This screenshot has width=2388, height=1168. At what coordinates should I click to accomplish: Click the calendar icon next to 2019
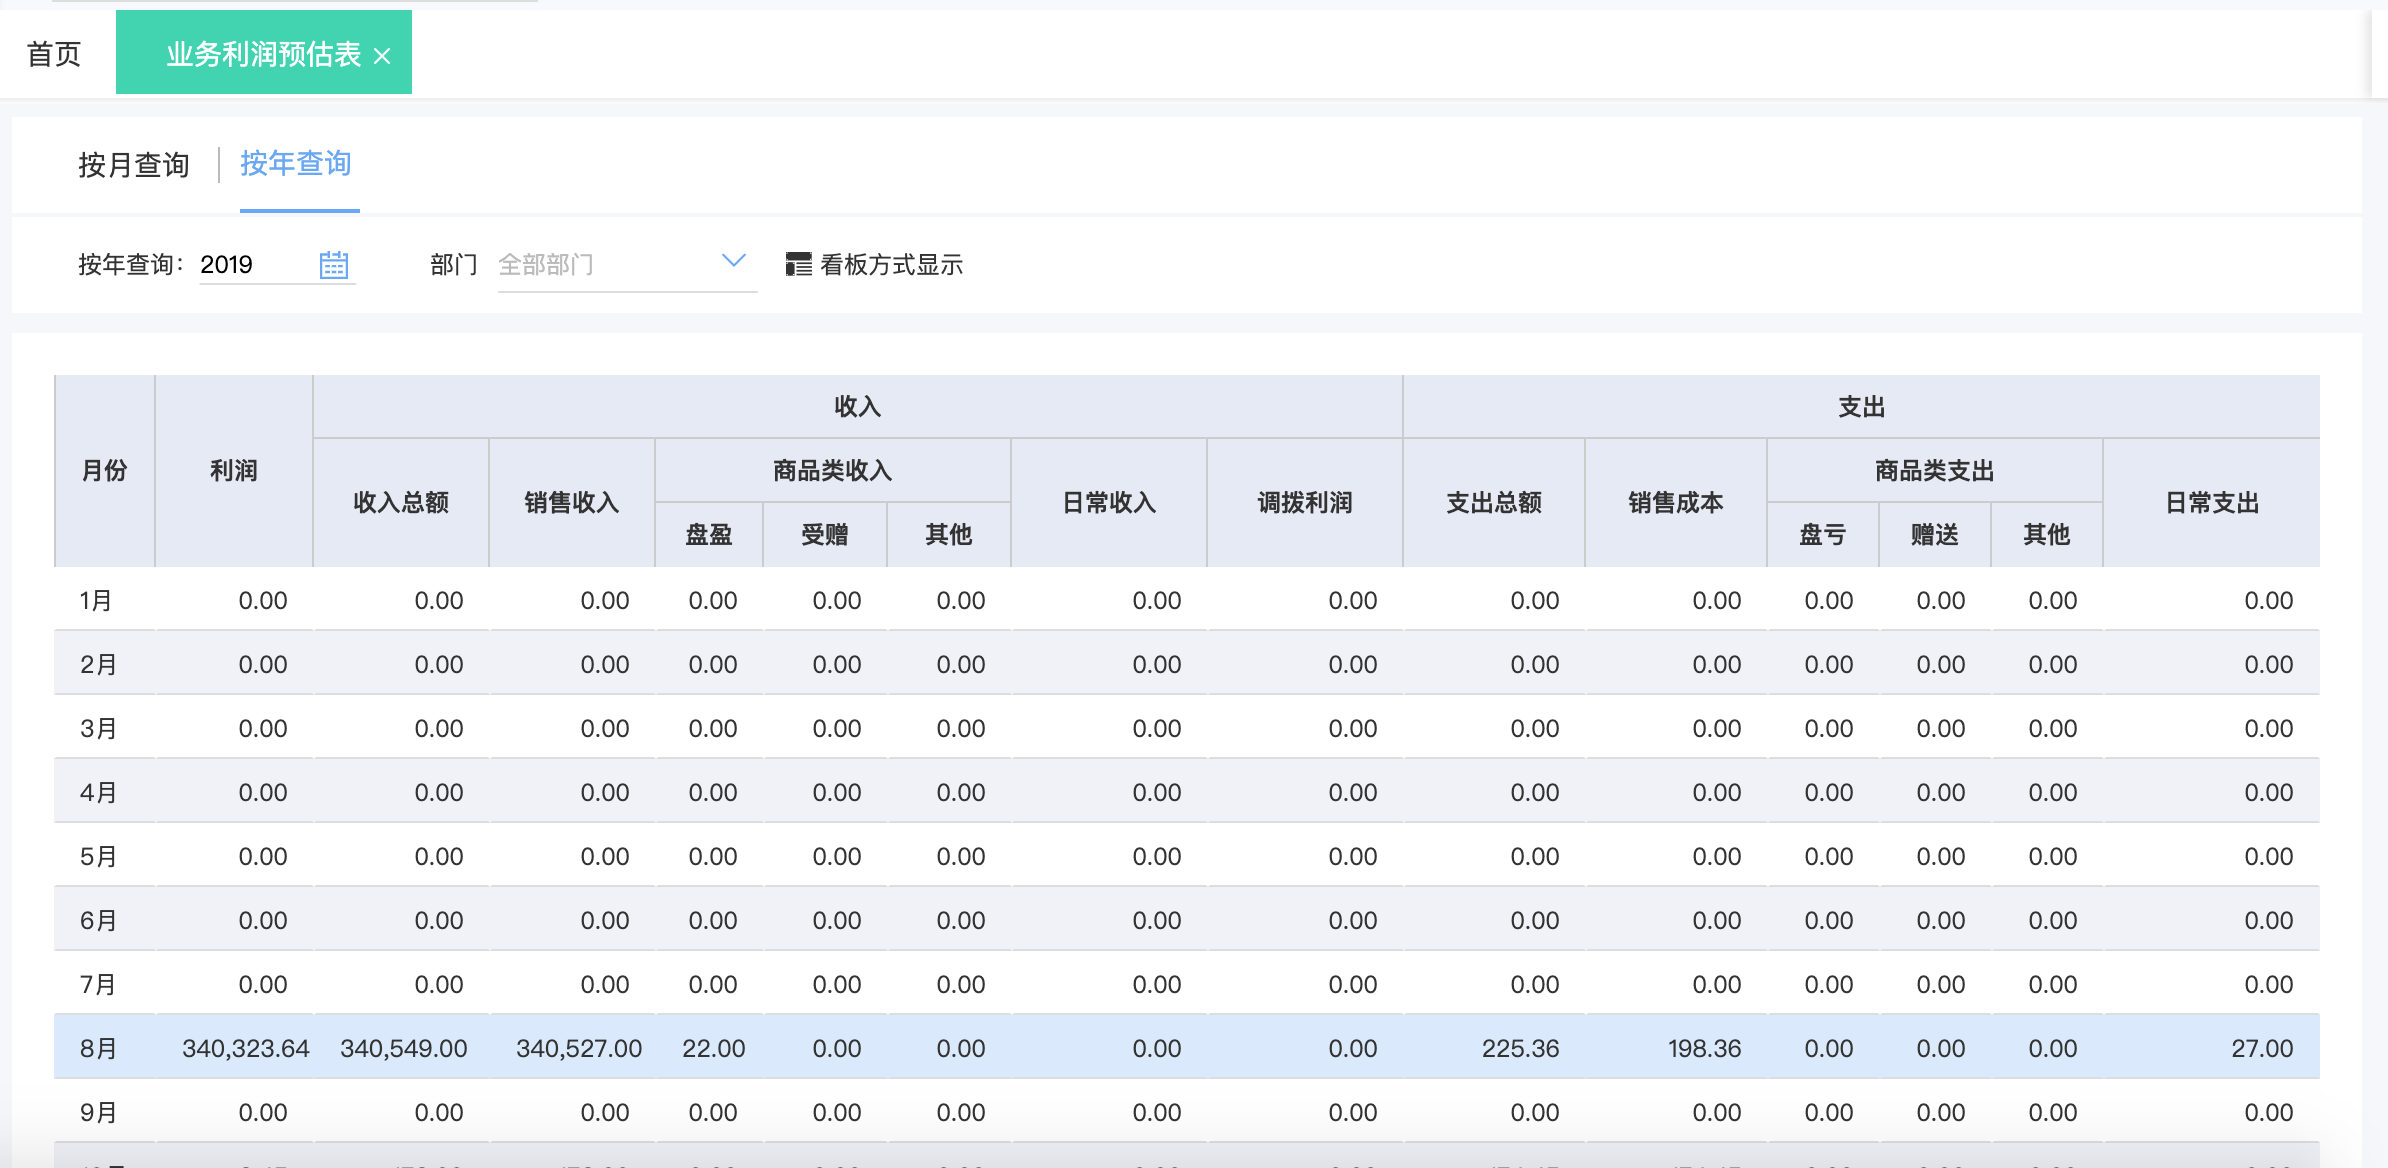click(335, 263)
